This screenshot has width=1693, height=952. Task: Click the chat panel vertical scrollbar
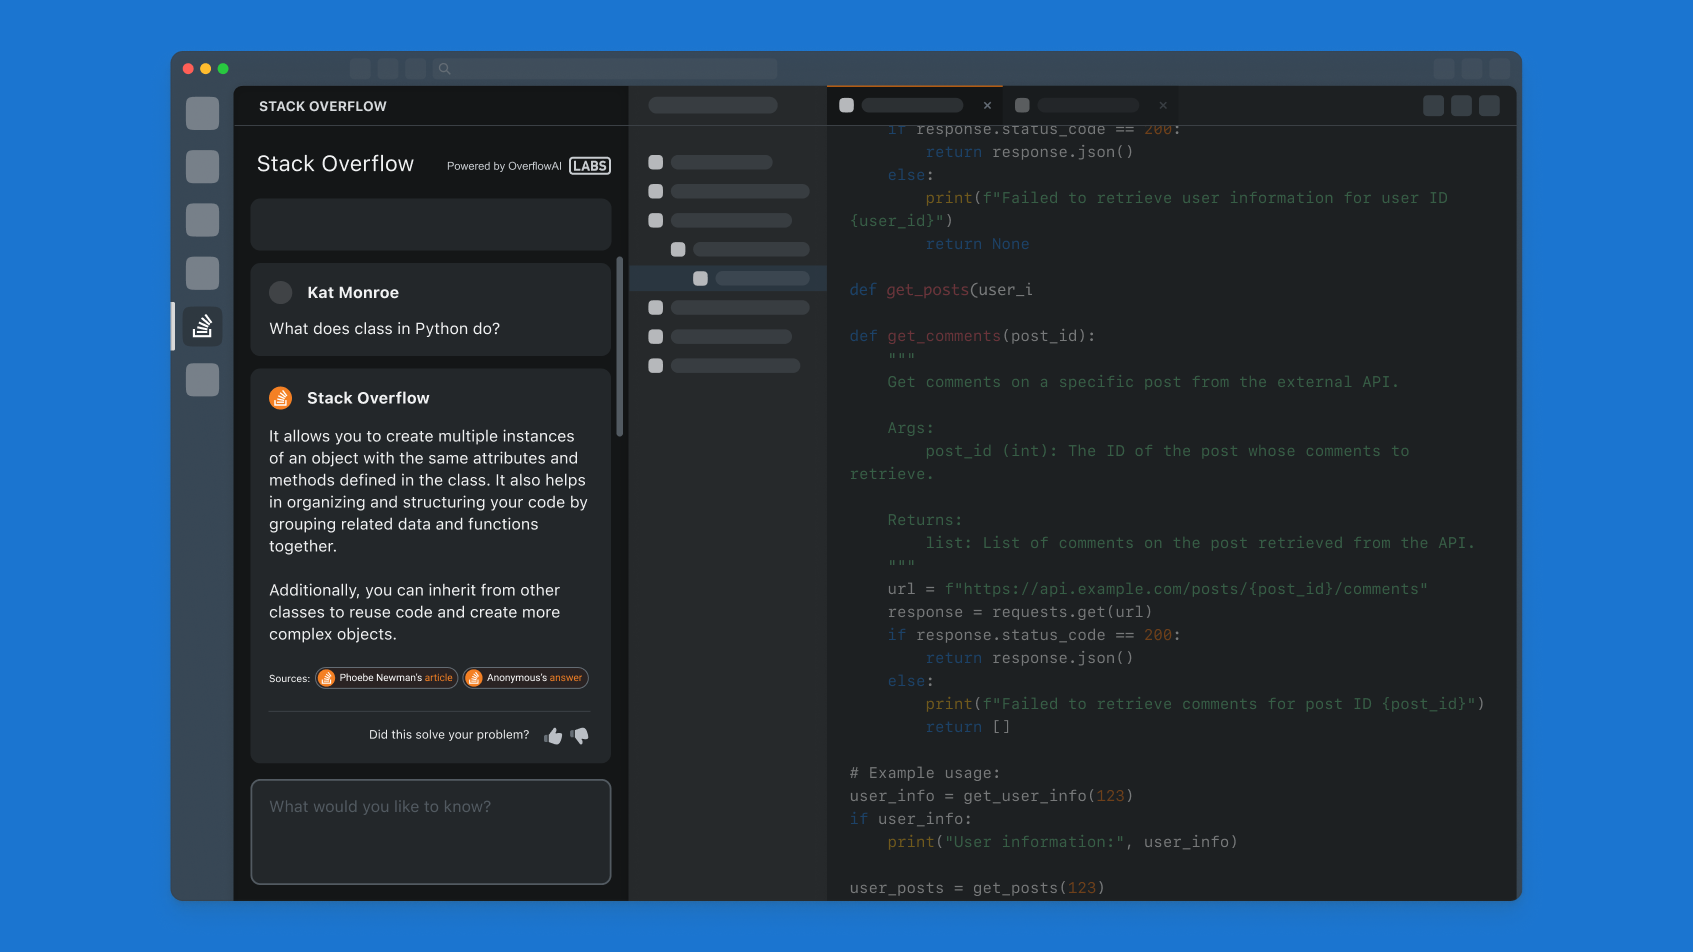[620, 346]
